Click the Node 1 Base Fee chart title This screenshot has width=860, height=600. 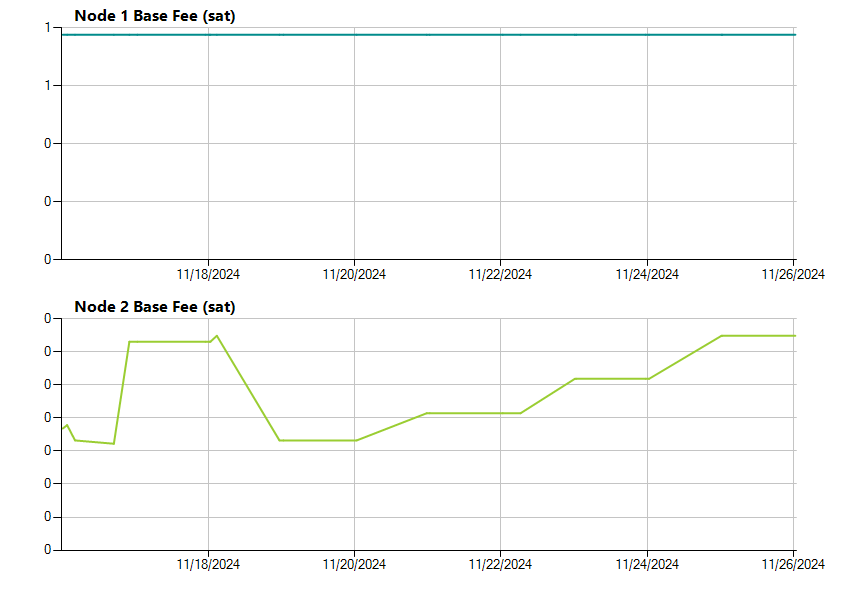pyautogui.click(x=155, y=16)
